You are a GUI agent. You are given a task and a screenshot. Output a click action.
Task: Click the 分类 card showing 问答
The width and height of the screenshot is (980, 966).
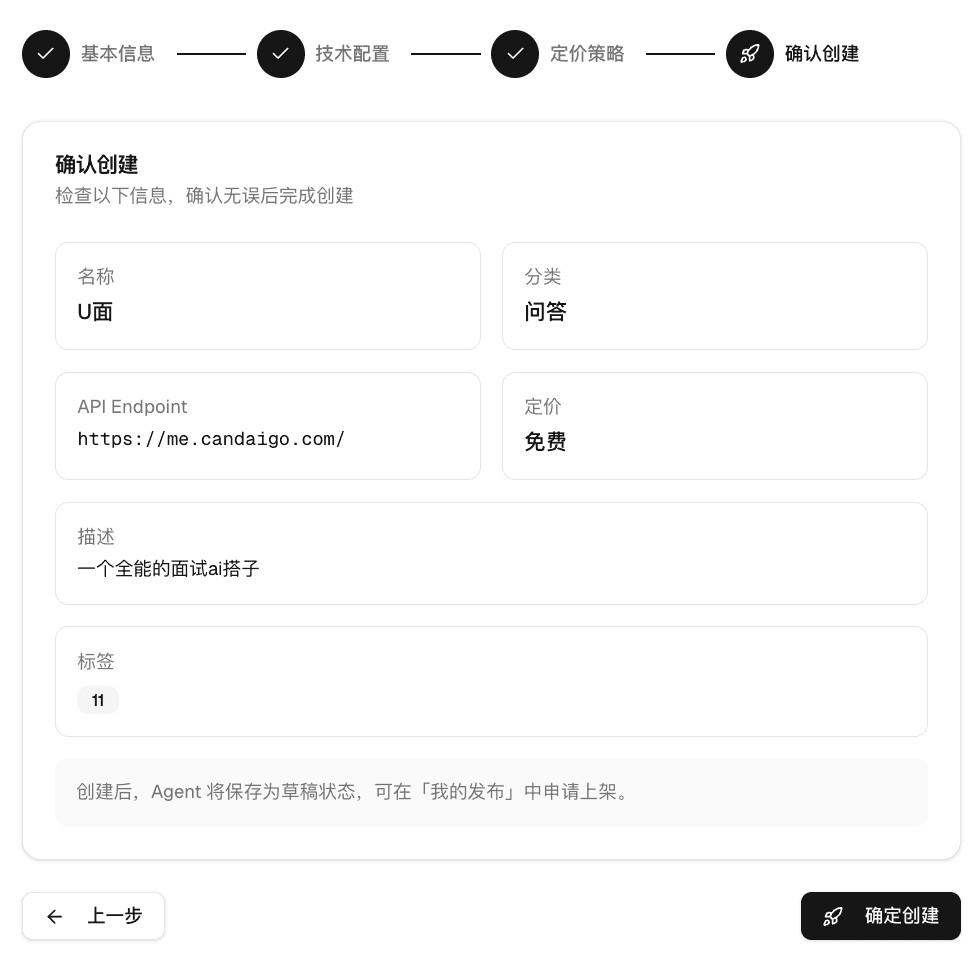pos(715,296)
